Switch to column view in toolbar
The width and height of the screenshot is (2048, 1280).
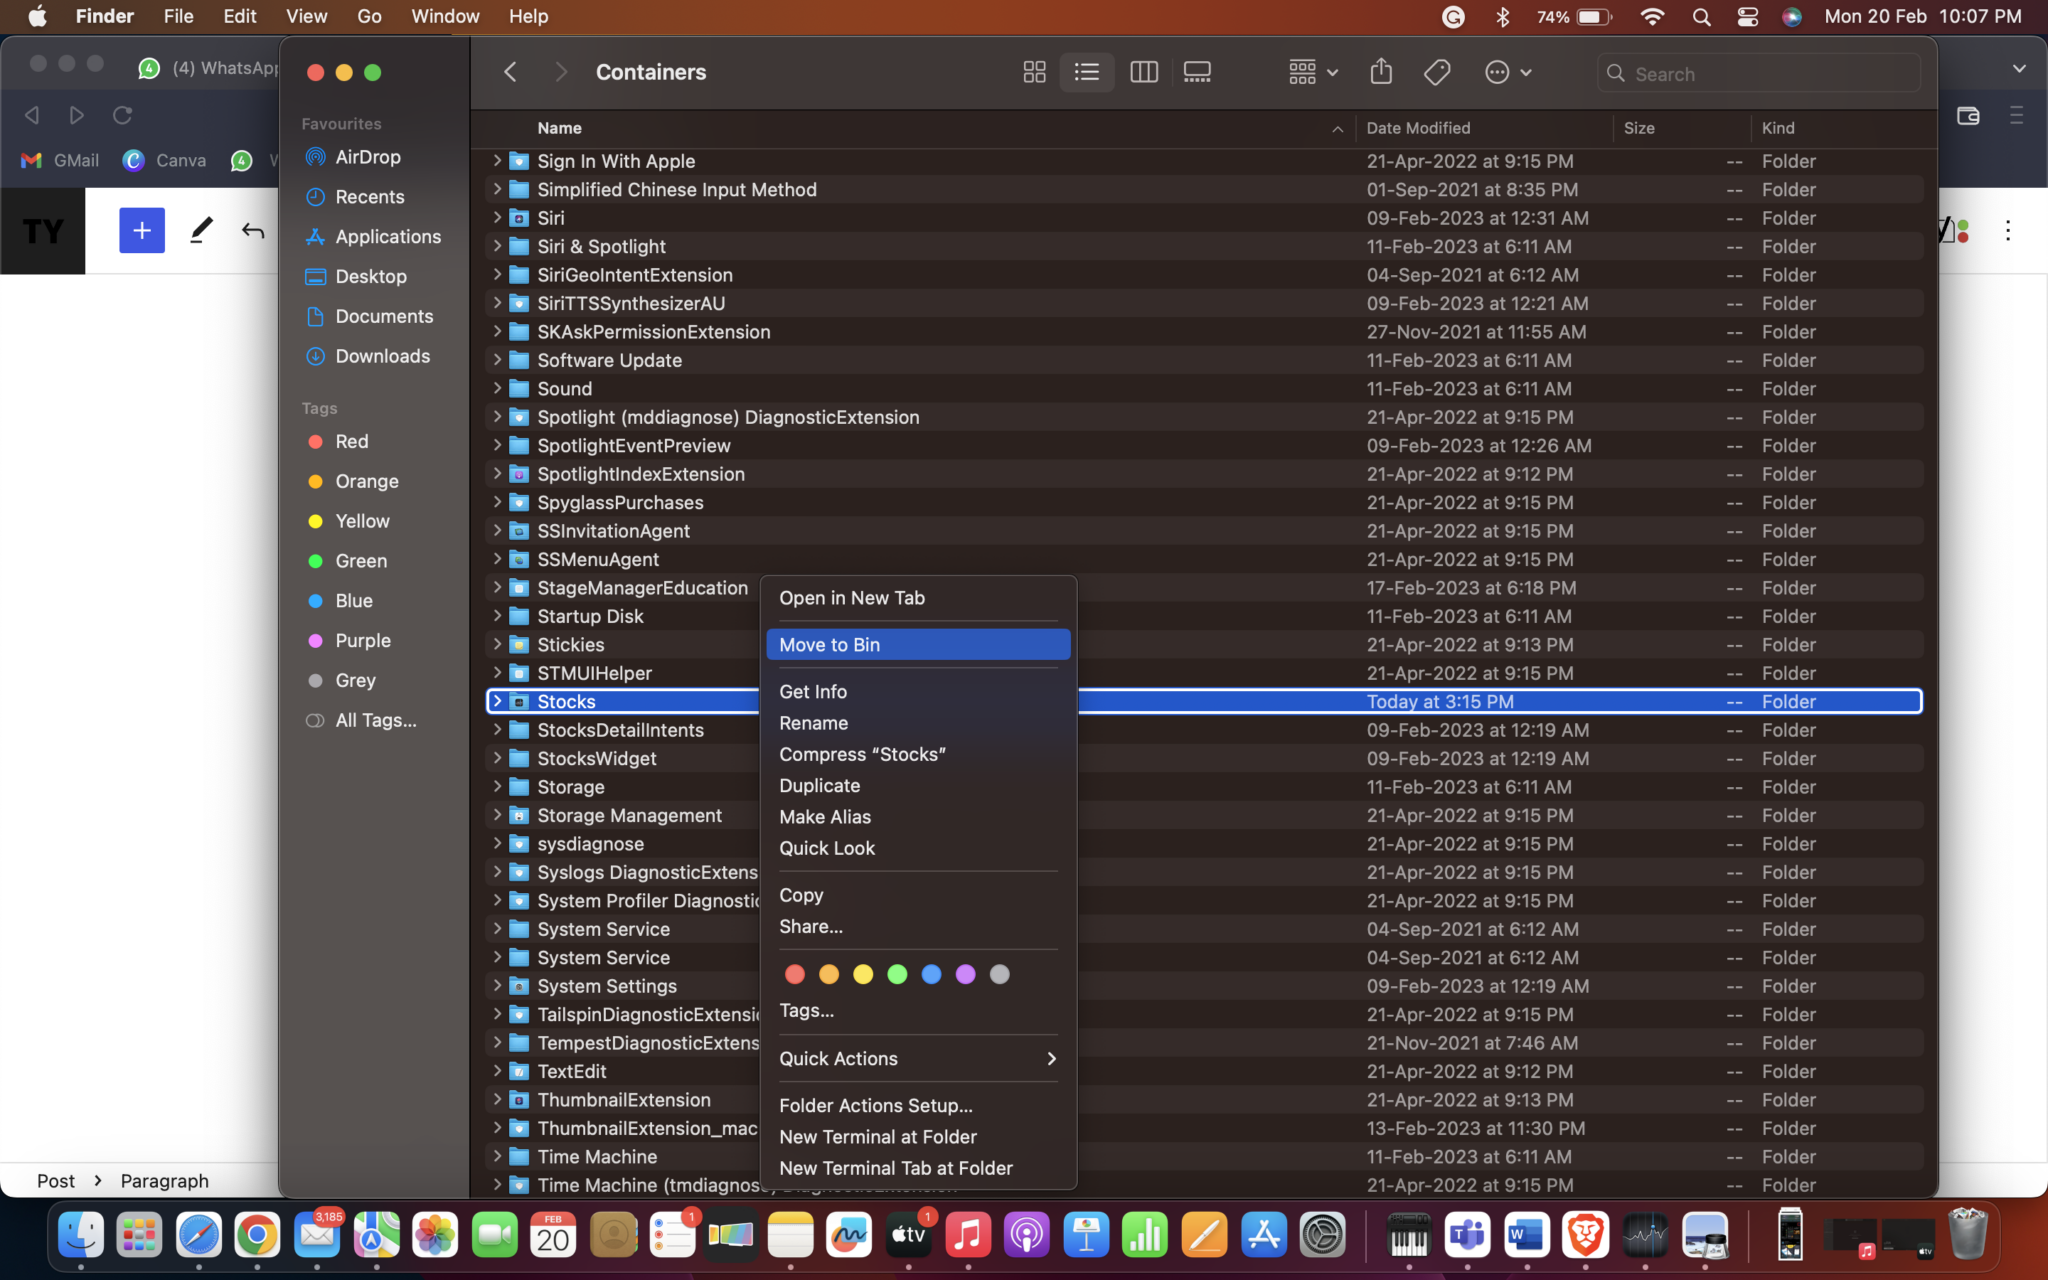tap(1142, 72)
